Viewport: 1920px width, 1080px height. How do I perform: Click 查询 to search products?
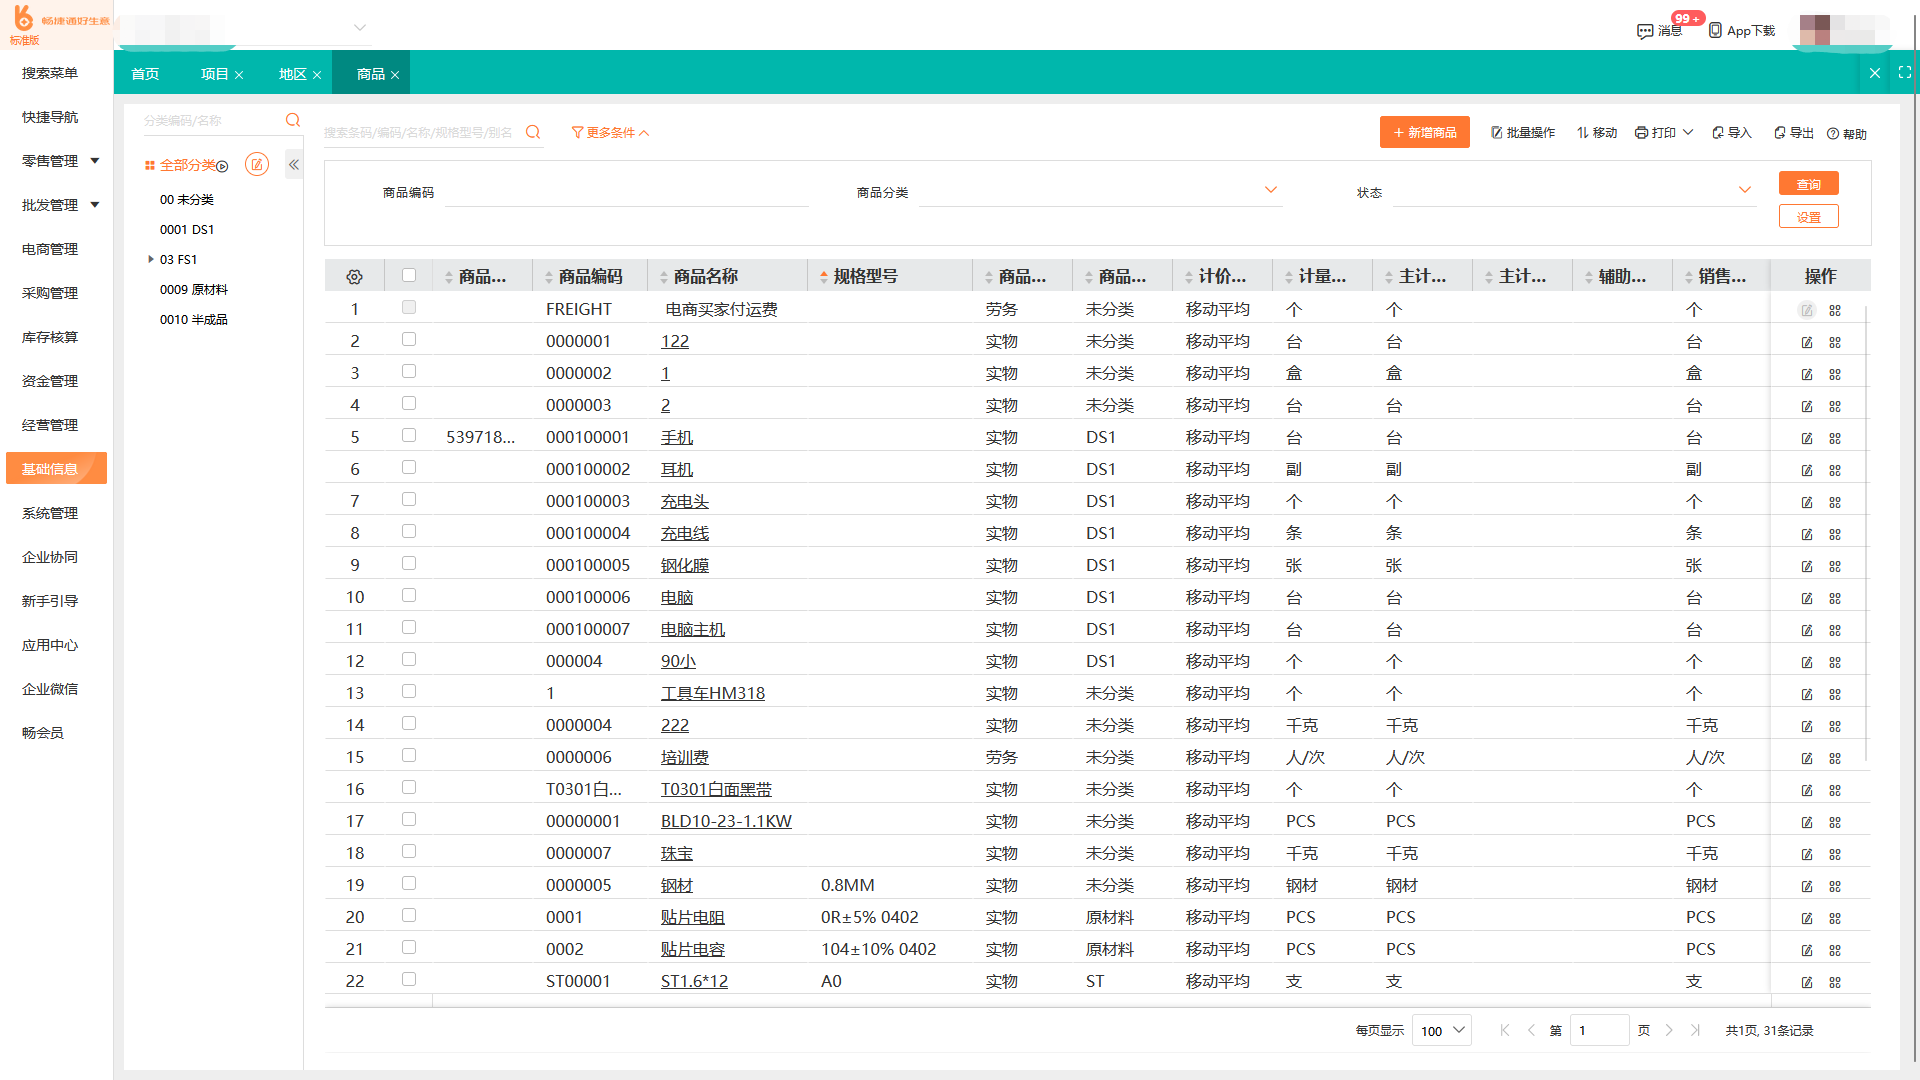pos(1808,183)
